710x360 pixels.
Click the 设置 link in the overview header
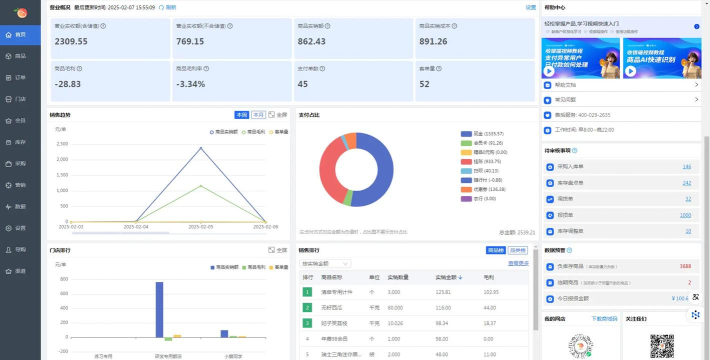(x=531, y=8)
